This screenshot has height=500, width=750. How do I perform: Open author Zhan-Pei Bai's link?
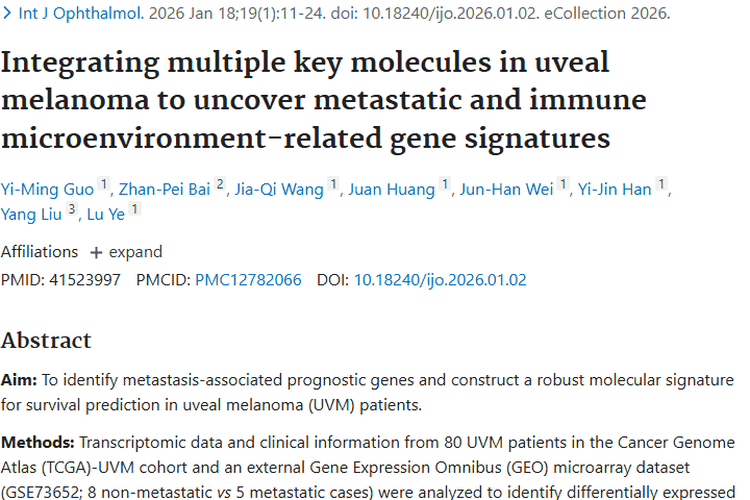pyautogui.click(x=164, y=189)
